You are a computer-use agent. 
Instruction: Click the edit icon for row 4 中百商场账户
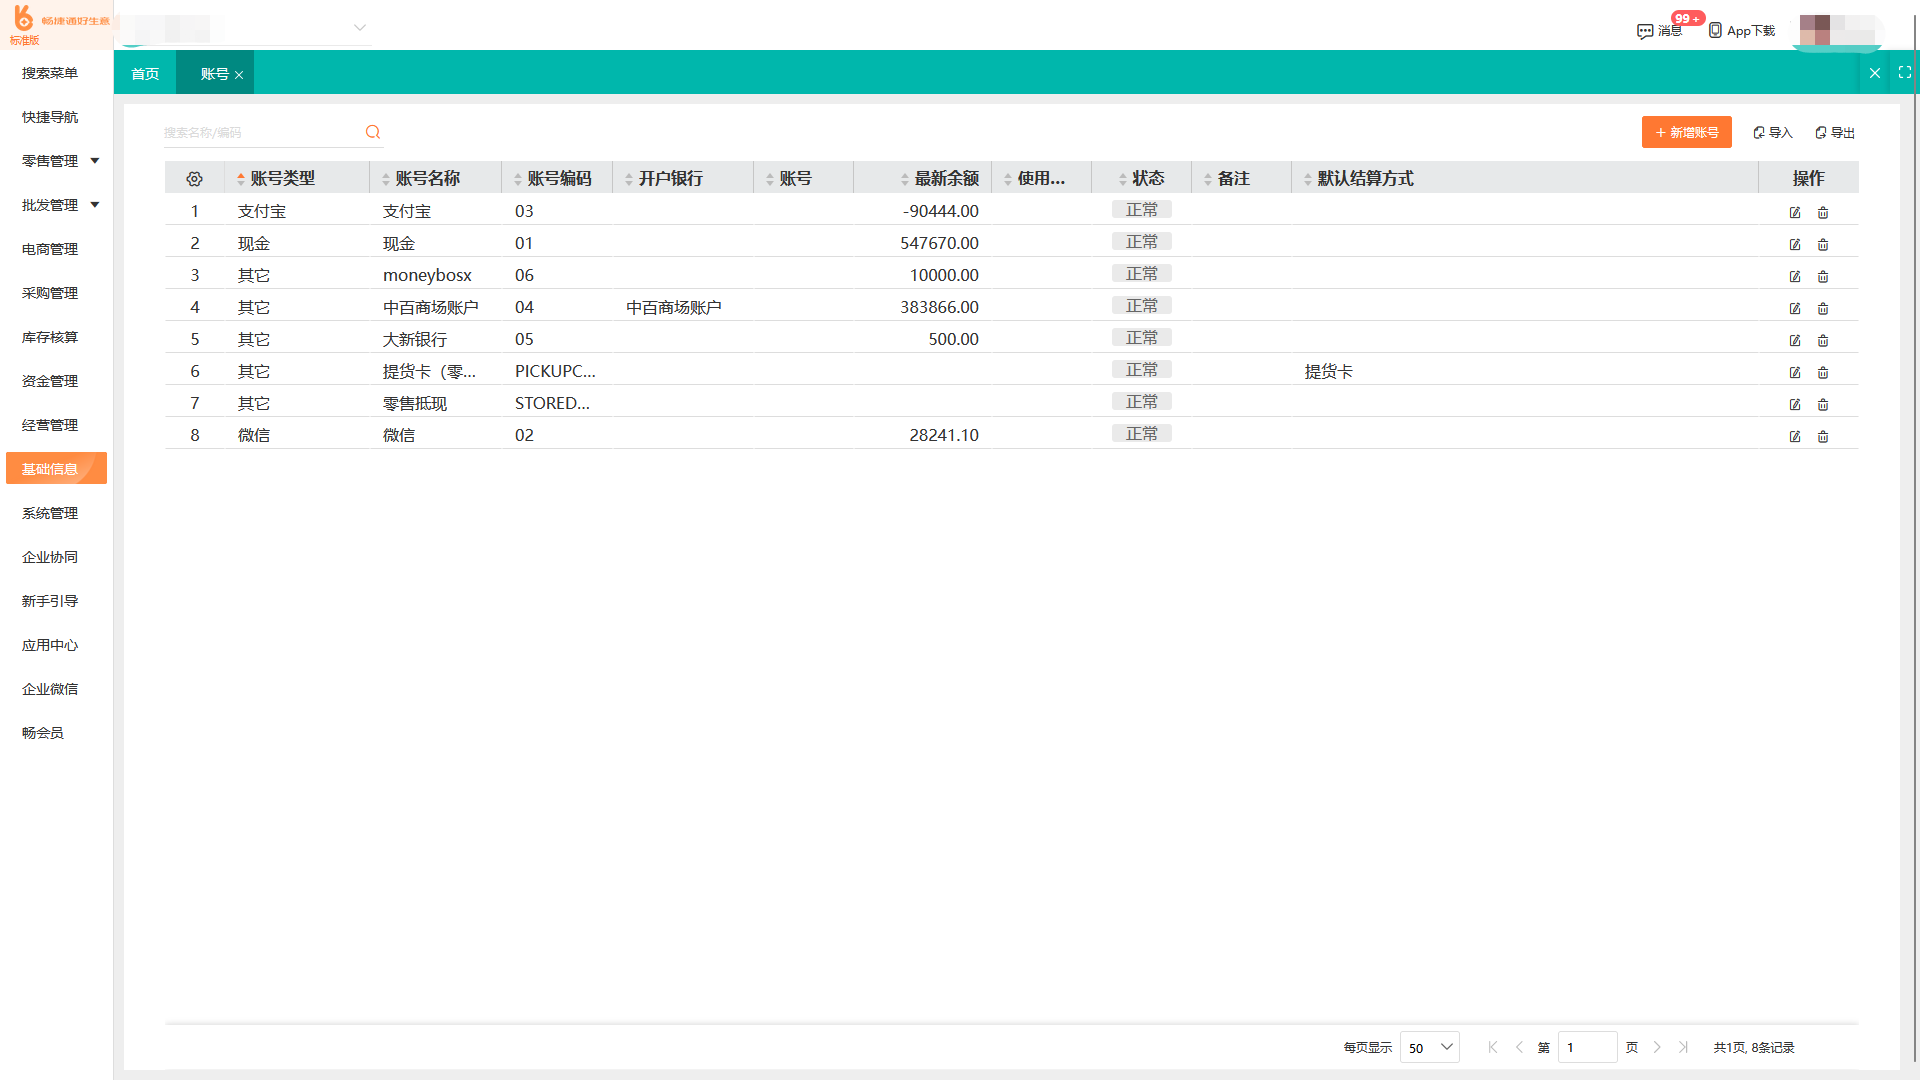coord(1795,307)
